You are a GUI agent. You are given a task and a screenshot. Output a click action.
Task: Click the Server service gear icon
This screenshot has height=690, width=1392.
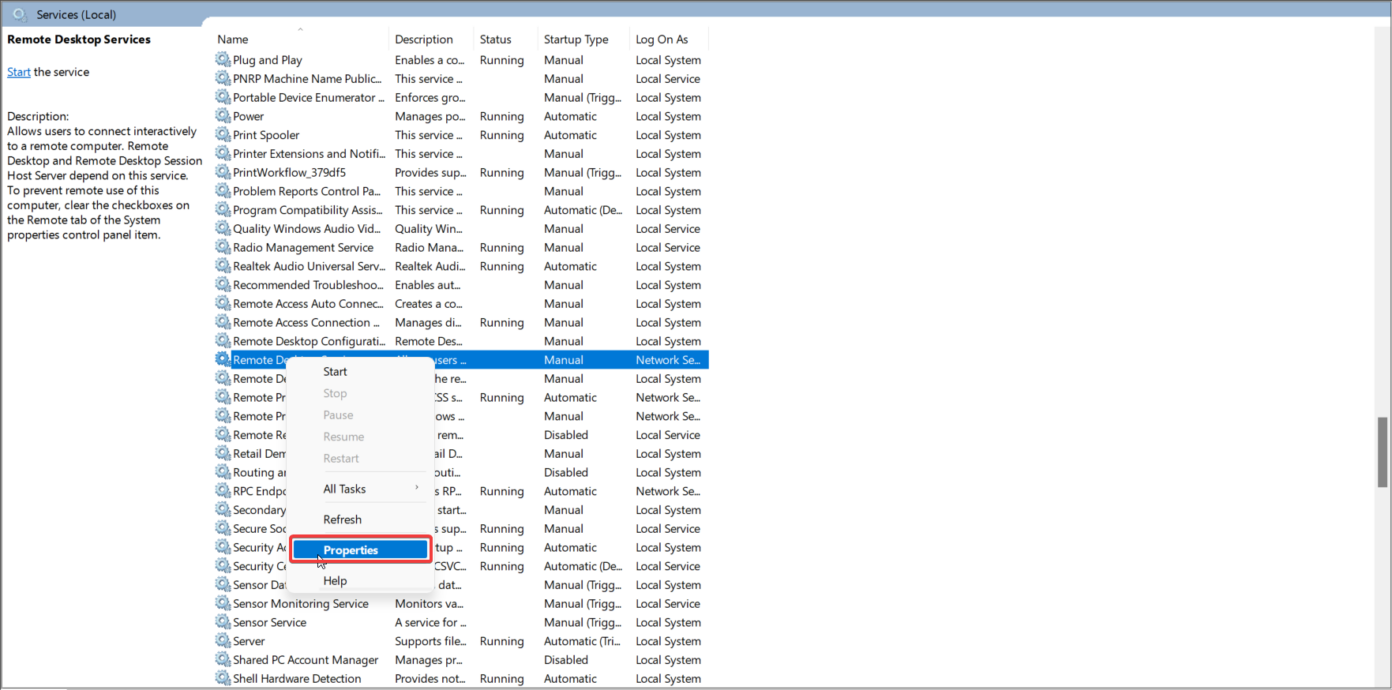(222, 641)
